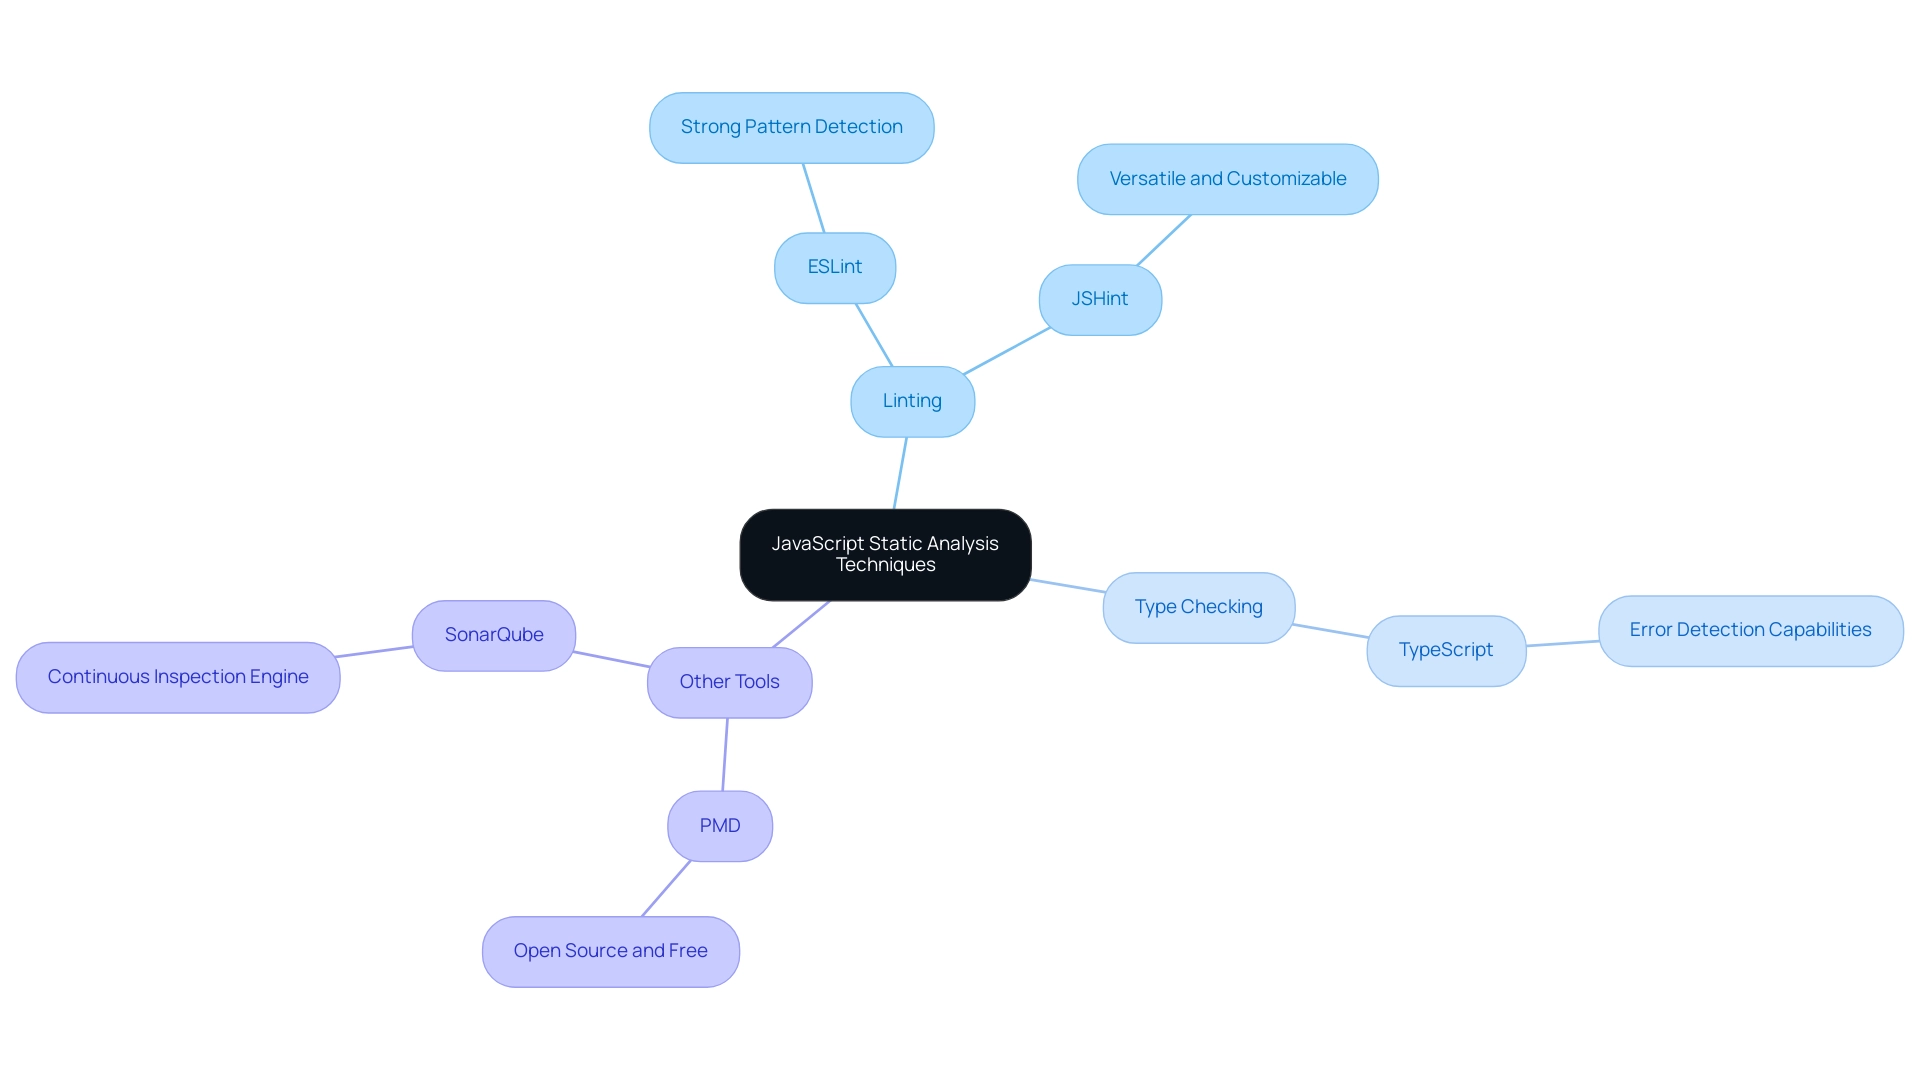Screen dimensions: 1920x1083
Task: Select the Open Source and Free node link
Action: click(x=611, y=950)
